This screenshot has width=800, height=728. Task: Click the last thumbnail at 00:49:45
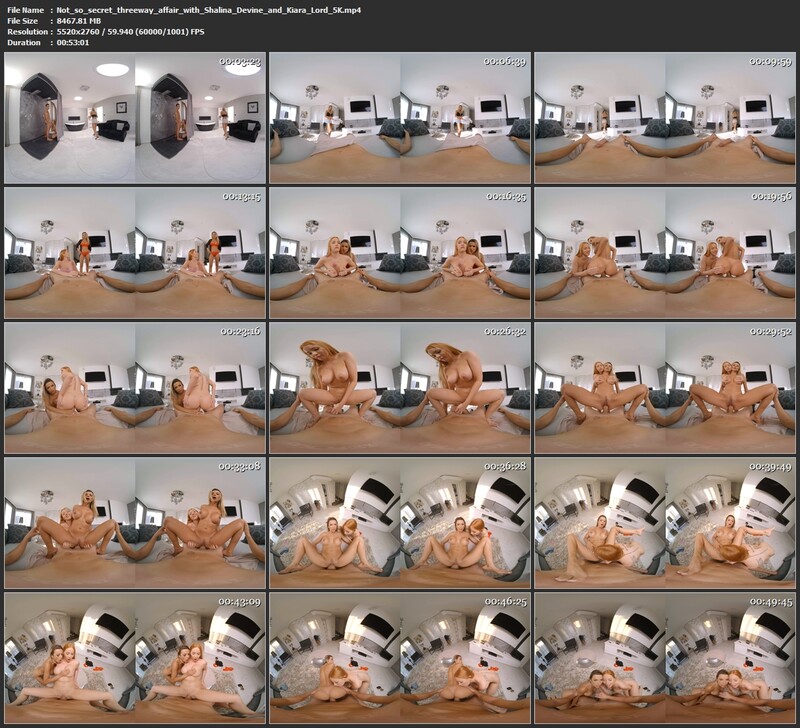[665, 657]
